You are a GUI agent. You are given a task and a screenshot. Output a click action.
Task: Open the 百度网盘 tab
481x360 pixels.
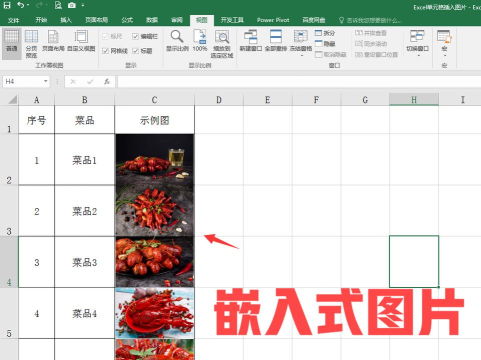click(314, 20)
